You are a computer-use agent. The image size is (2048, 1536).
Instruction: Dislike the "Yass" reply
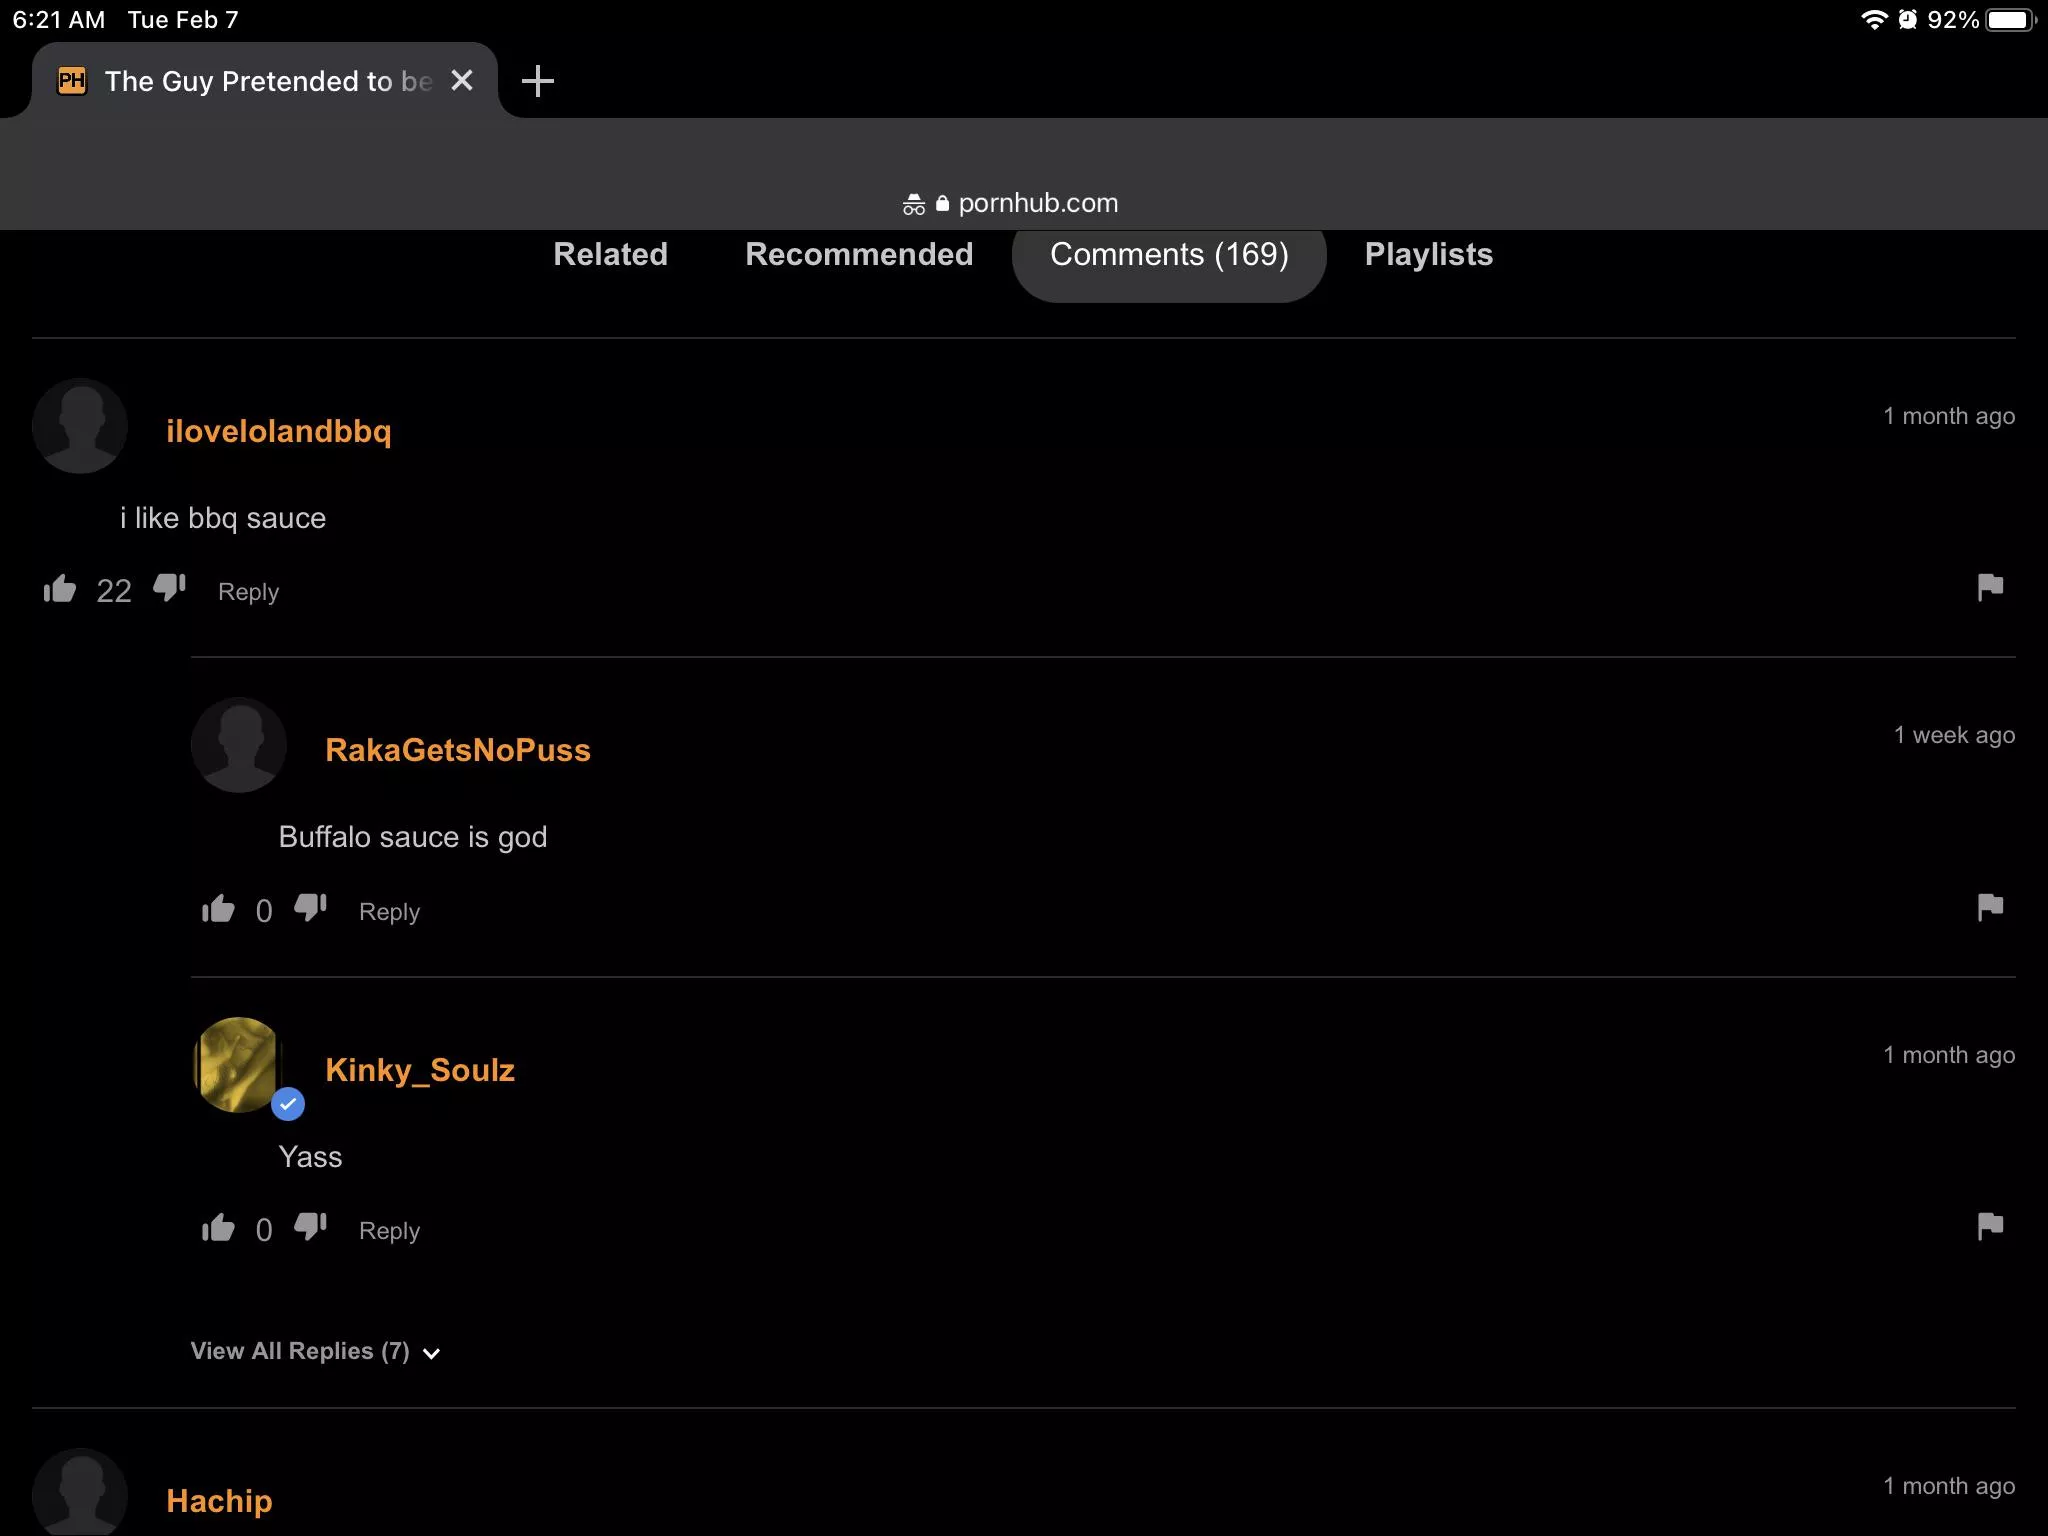[310, 1227]
